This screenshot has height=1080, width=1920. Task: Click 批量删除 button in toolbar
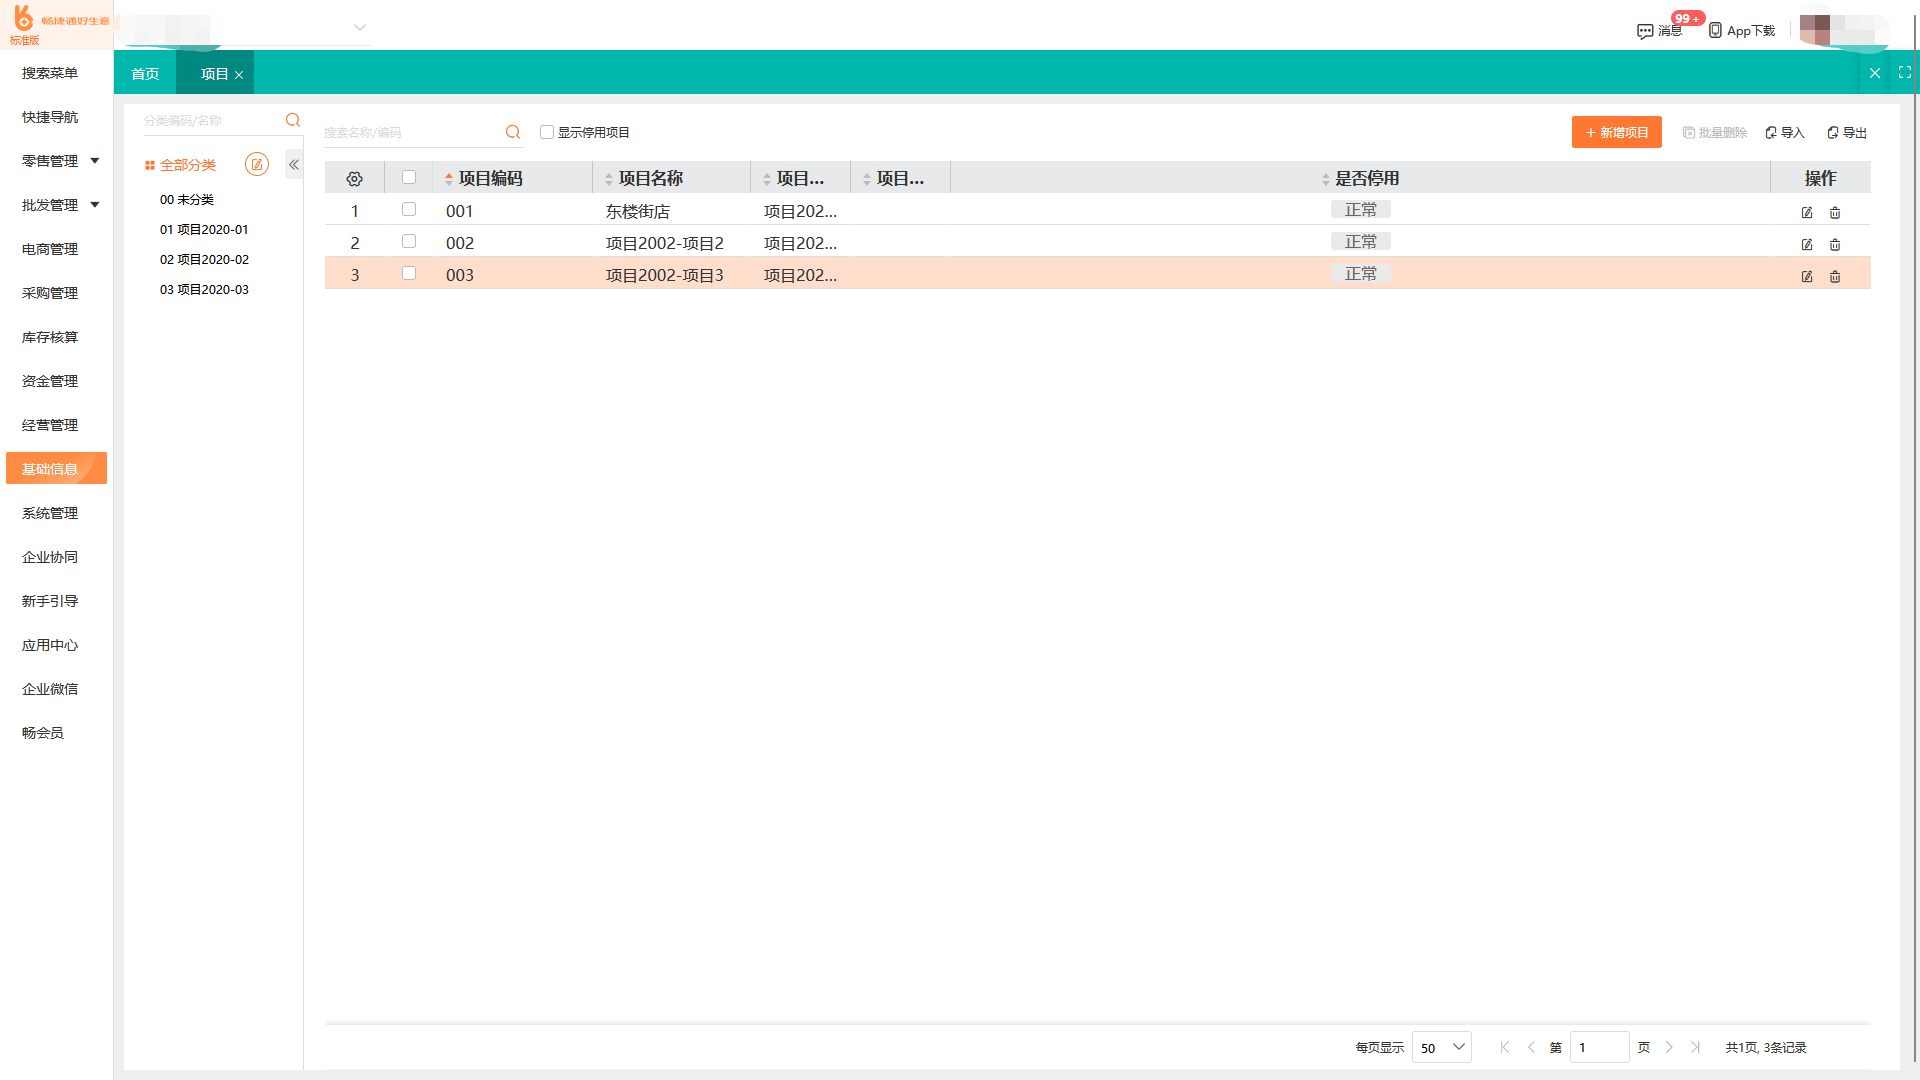click(1712, 132)
